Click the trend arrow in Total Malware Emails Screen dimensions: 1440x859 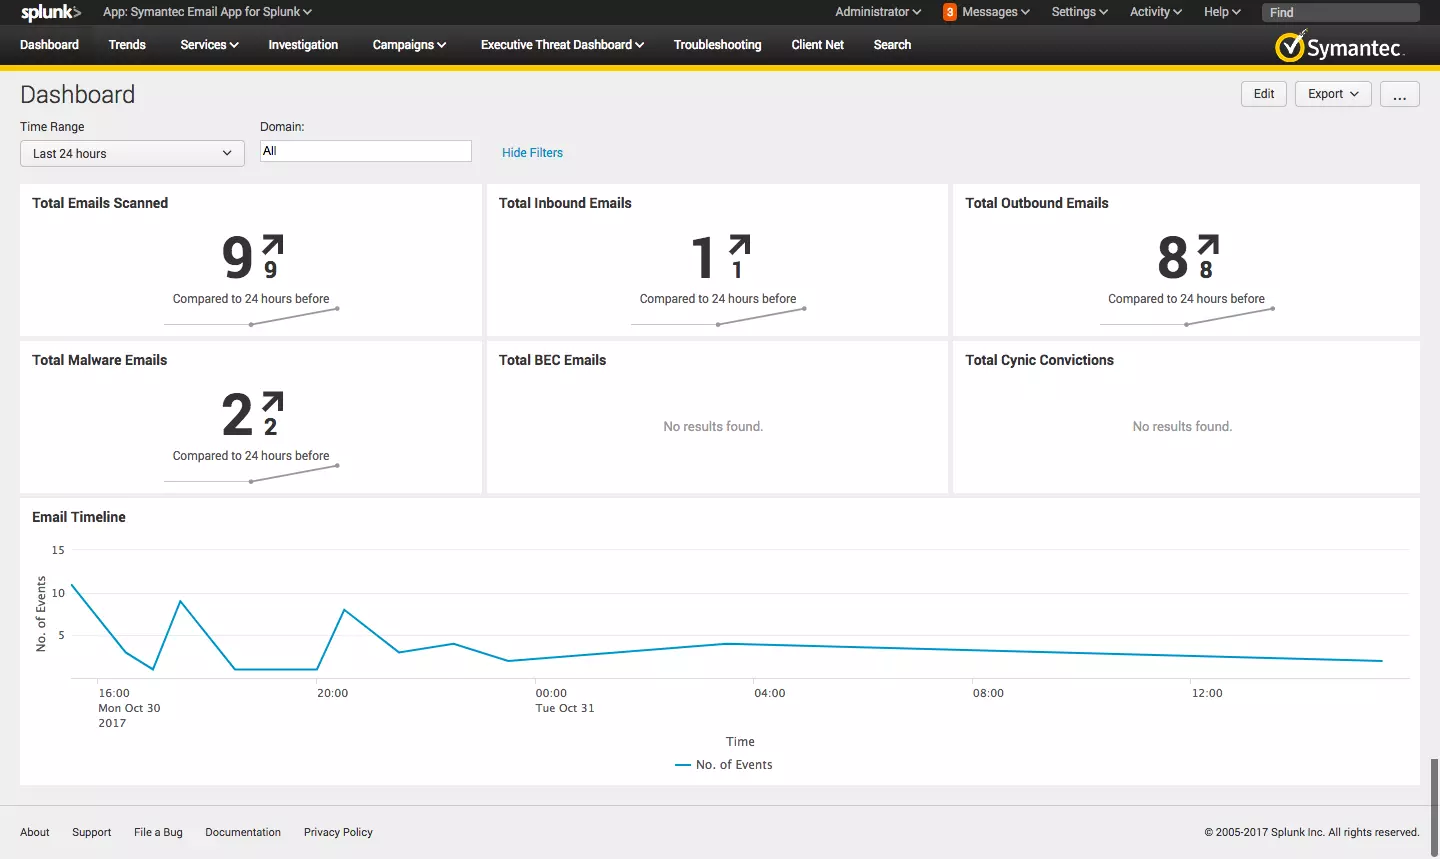(x=273, y=402)
